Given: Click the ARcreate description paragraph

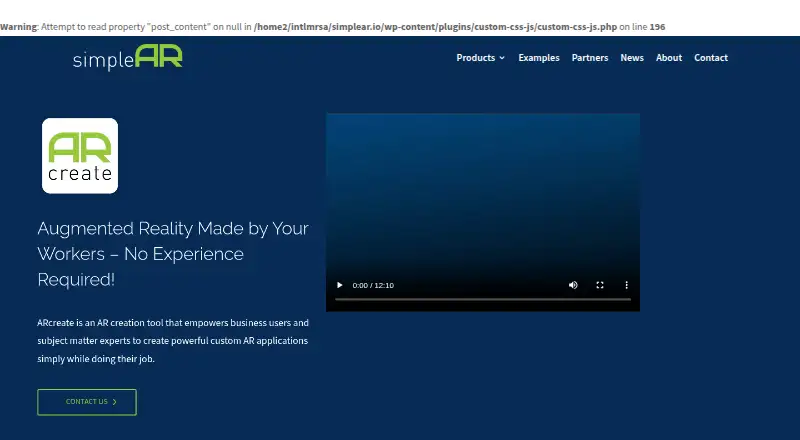Looking at the screenshot, I should click(173, 341).
